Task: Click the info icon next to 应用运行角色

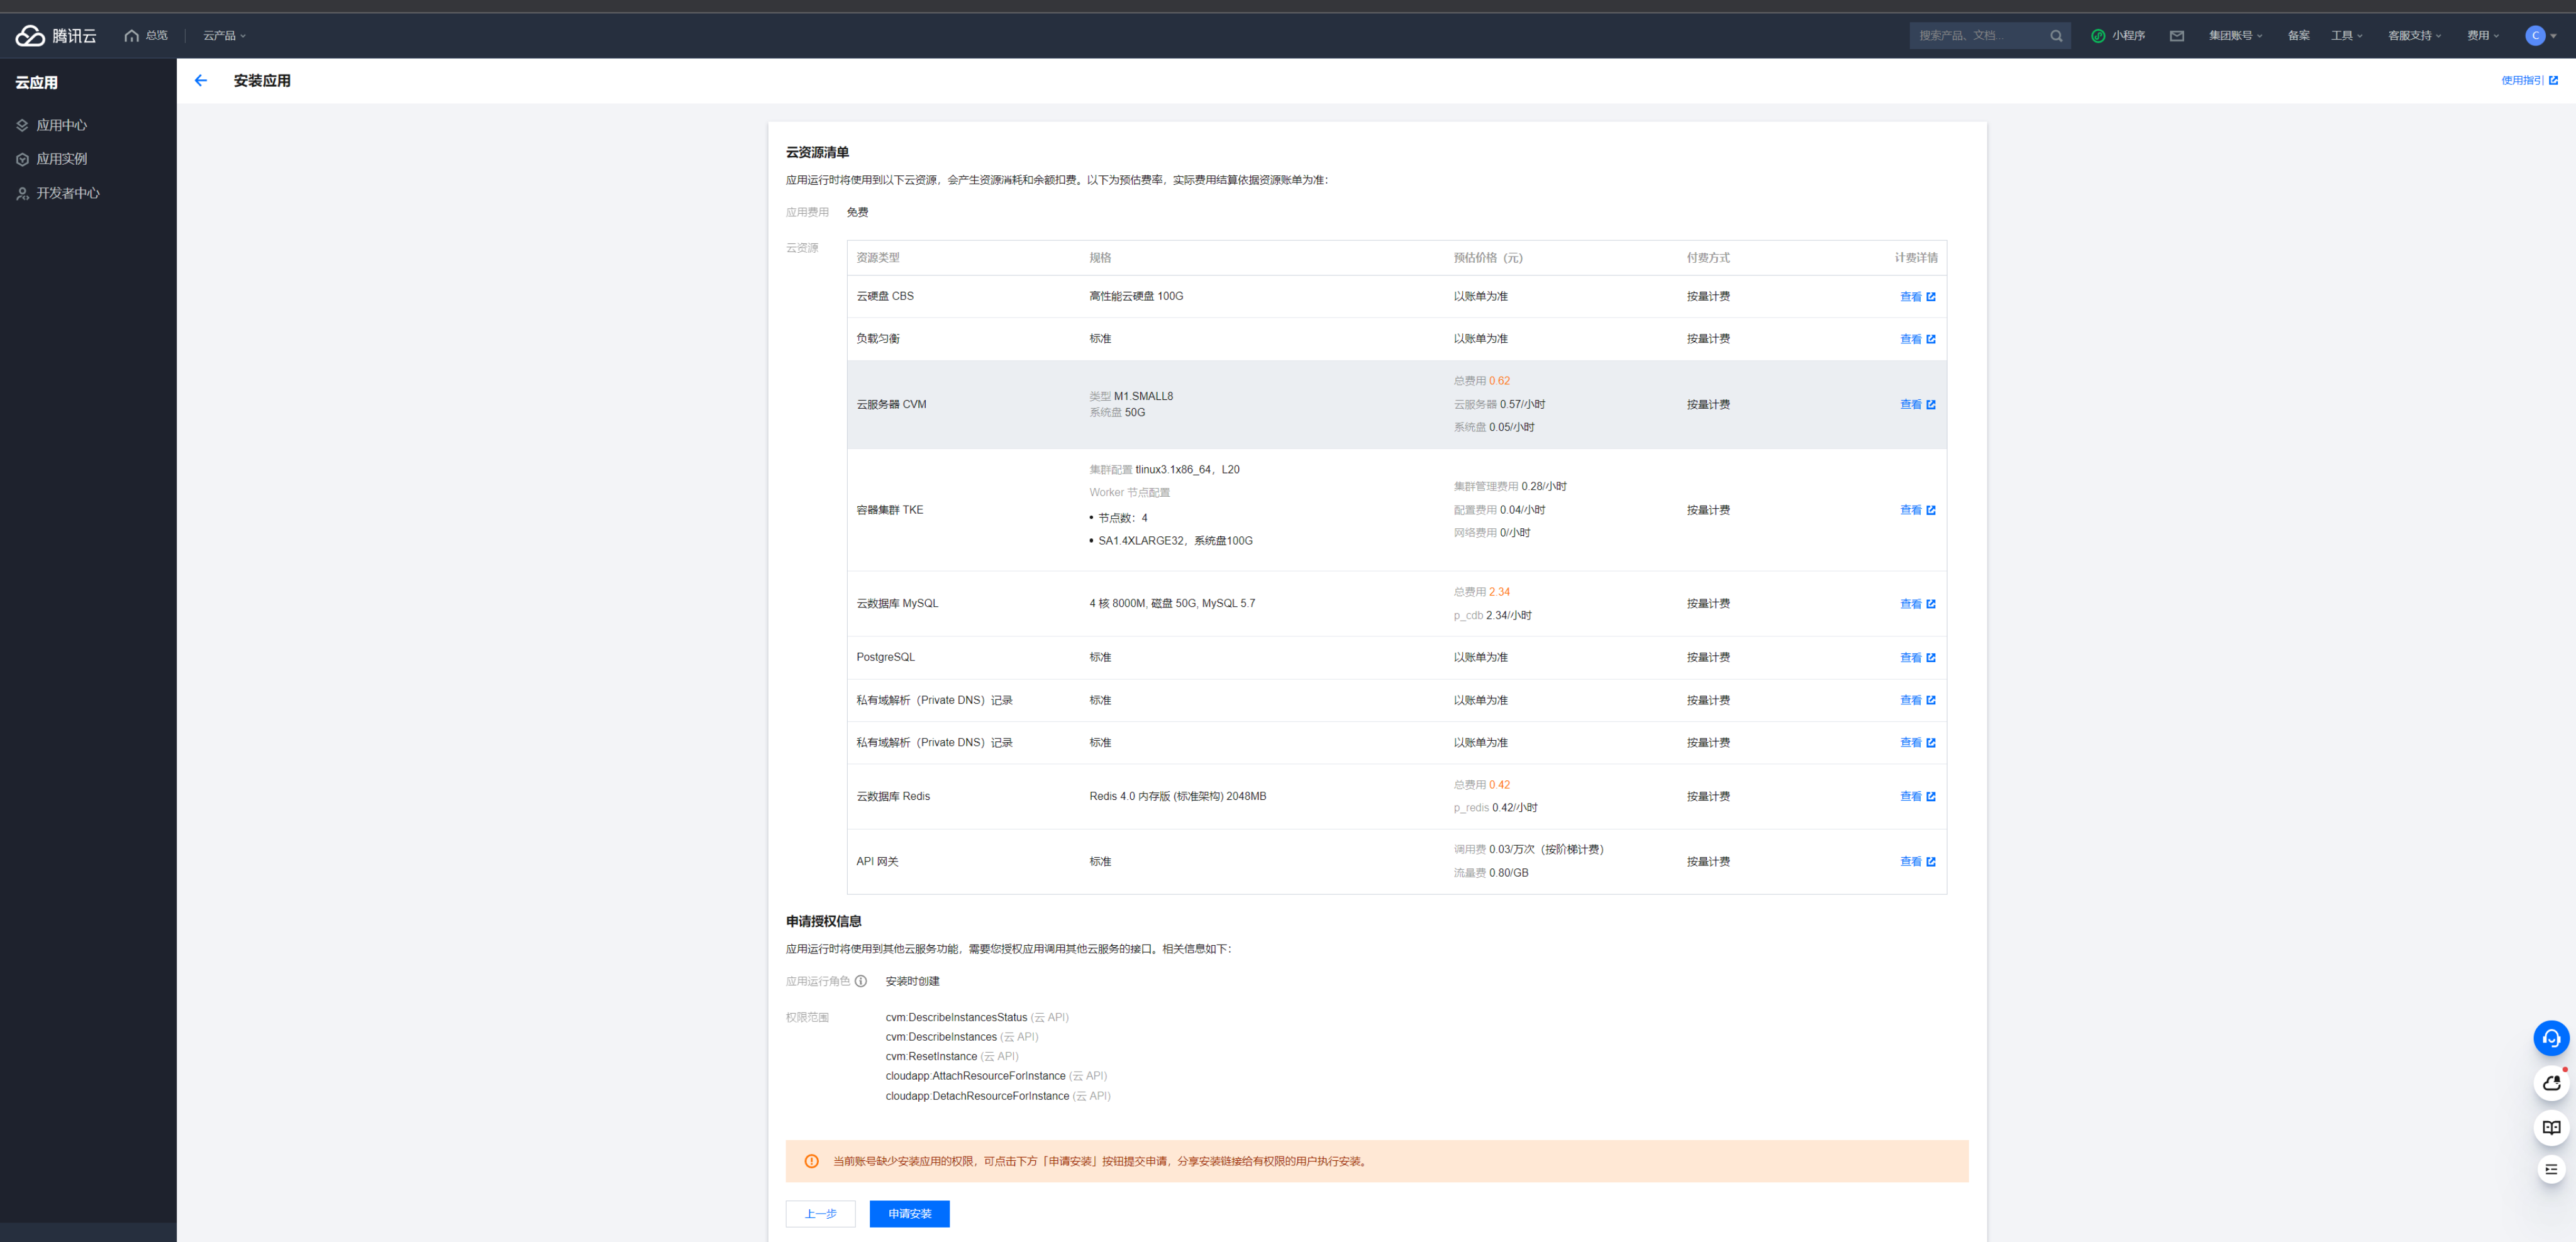Action: [861, 981]
